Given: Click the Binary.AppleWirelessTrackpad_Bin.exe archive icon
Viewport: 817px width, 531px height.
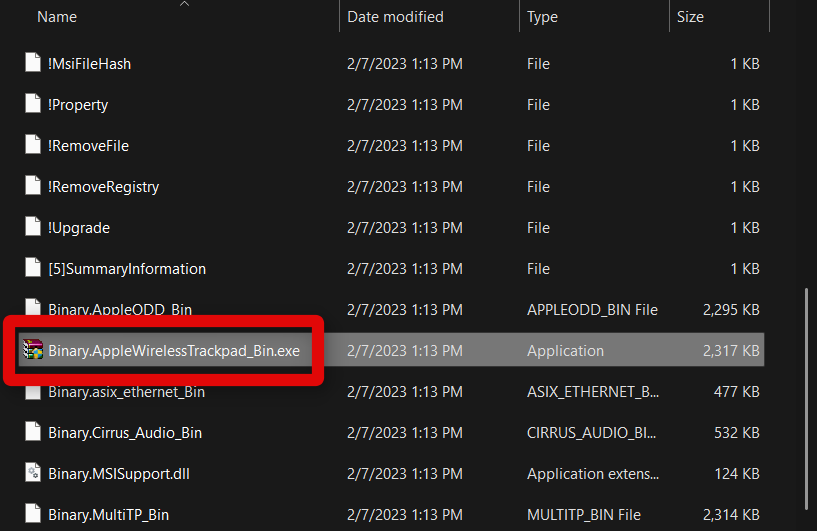Looking at the screenshot, I should click(x=33, y=350).
